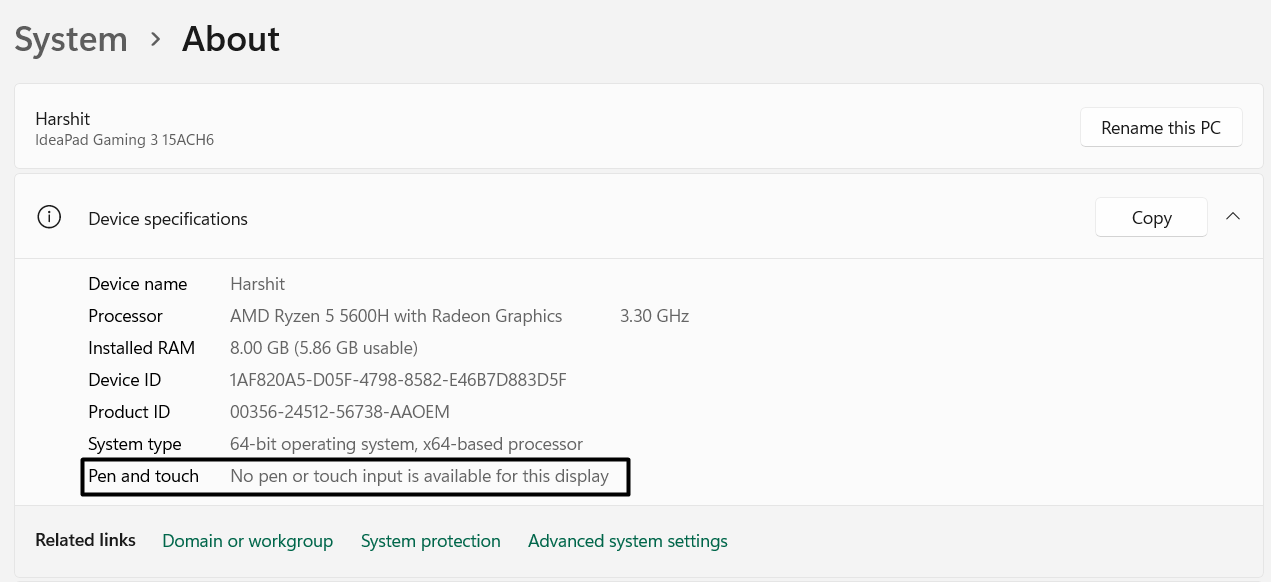Click System in the breadcrumb navigation

[71, 39]
